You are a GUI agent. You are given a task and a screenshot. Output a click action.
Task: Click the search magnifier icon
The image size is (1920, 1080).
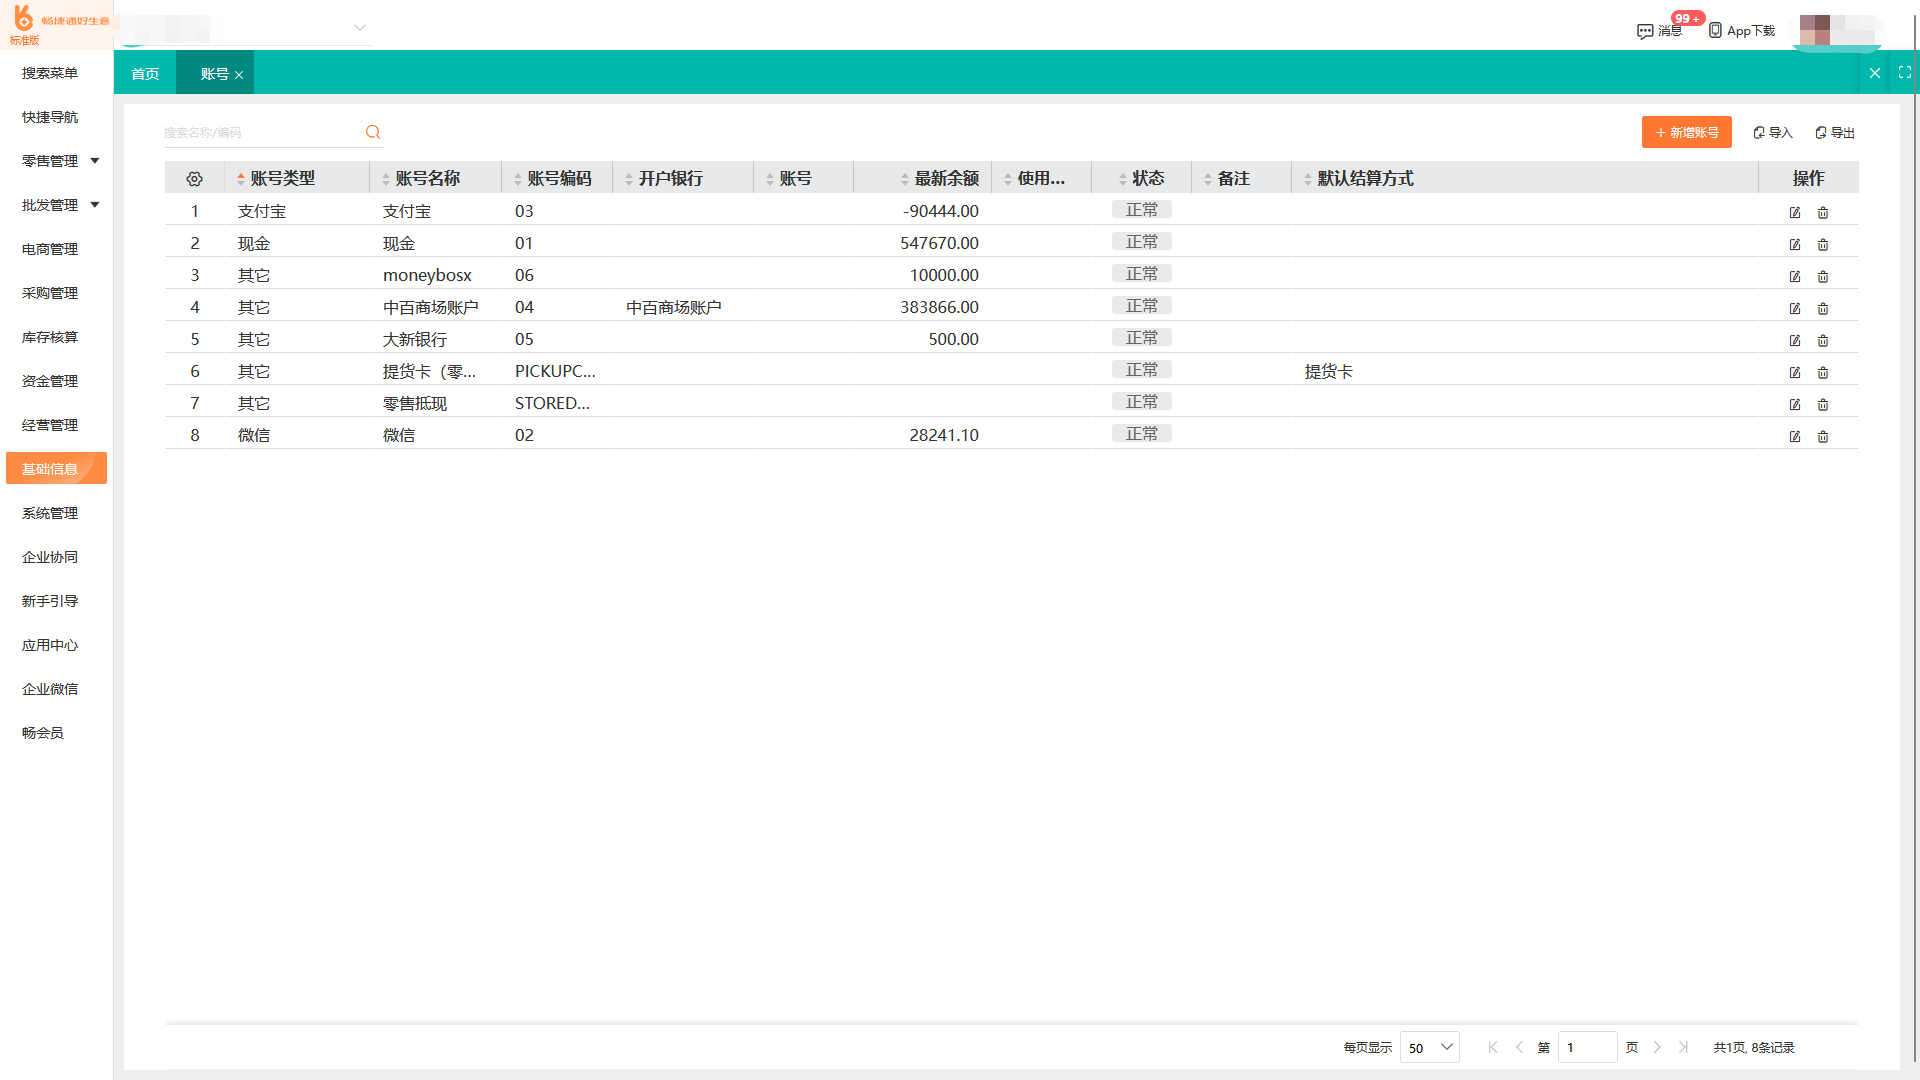pos(373,132)
